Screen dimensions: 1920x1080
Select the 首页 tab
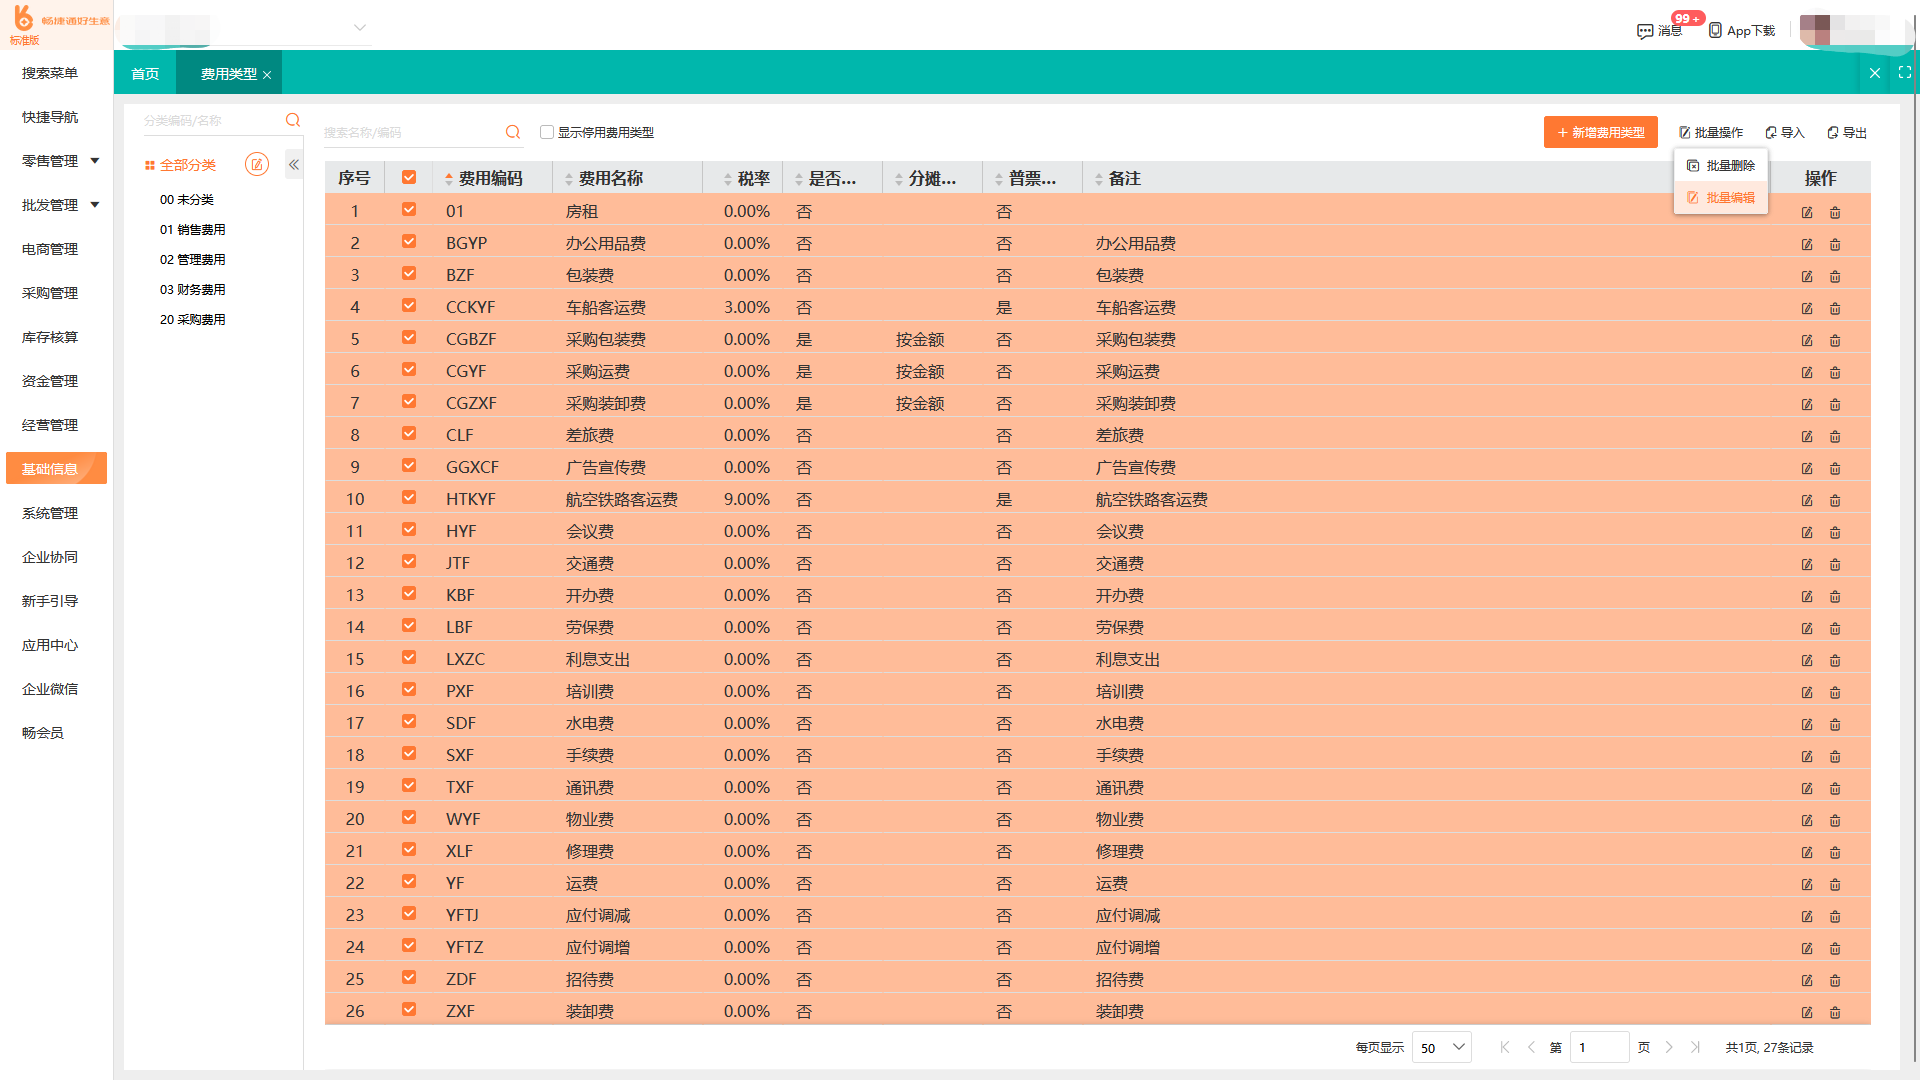pyautogui.click(x=145, y=73)
